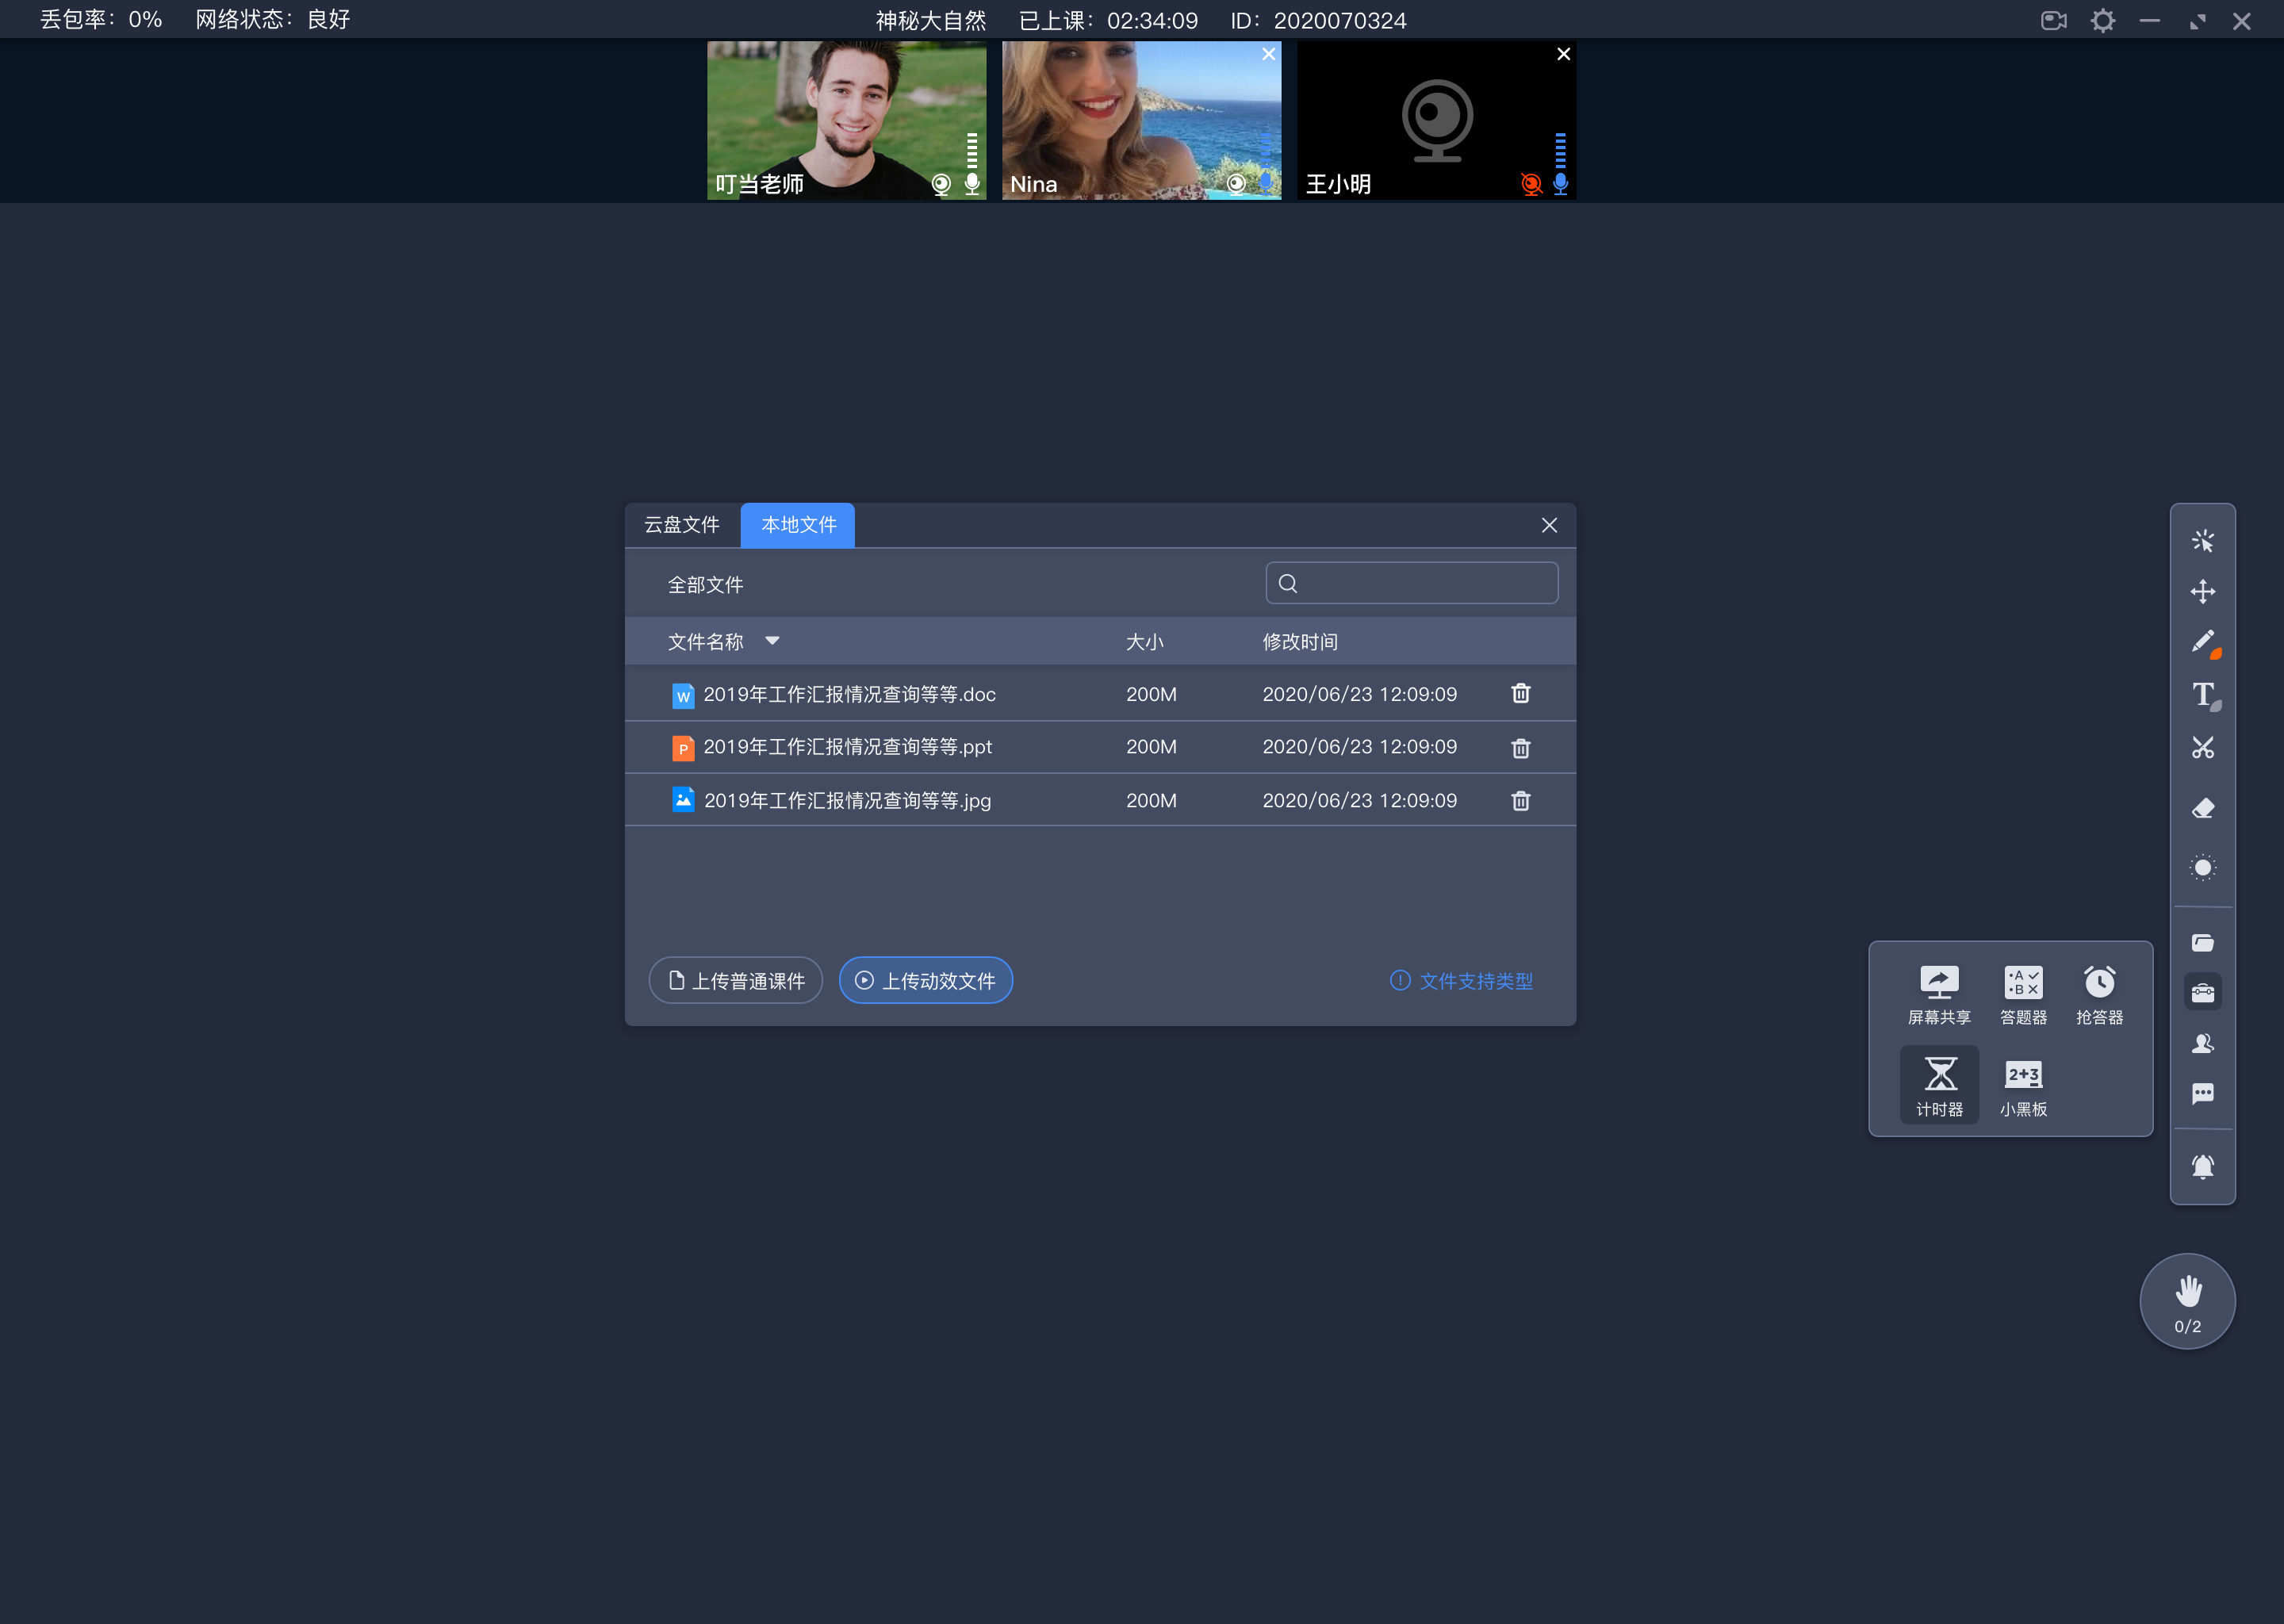Screen dimensions: 2284x1624
Task: Expand 文件名称 sort dropdown
Action: coord(773,640)
